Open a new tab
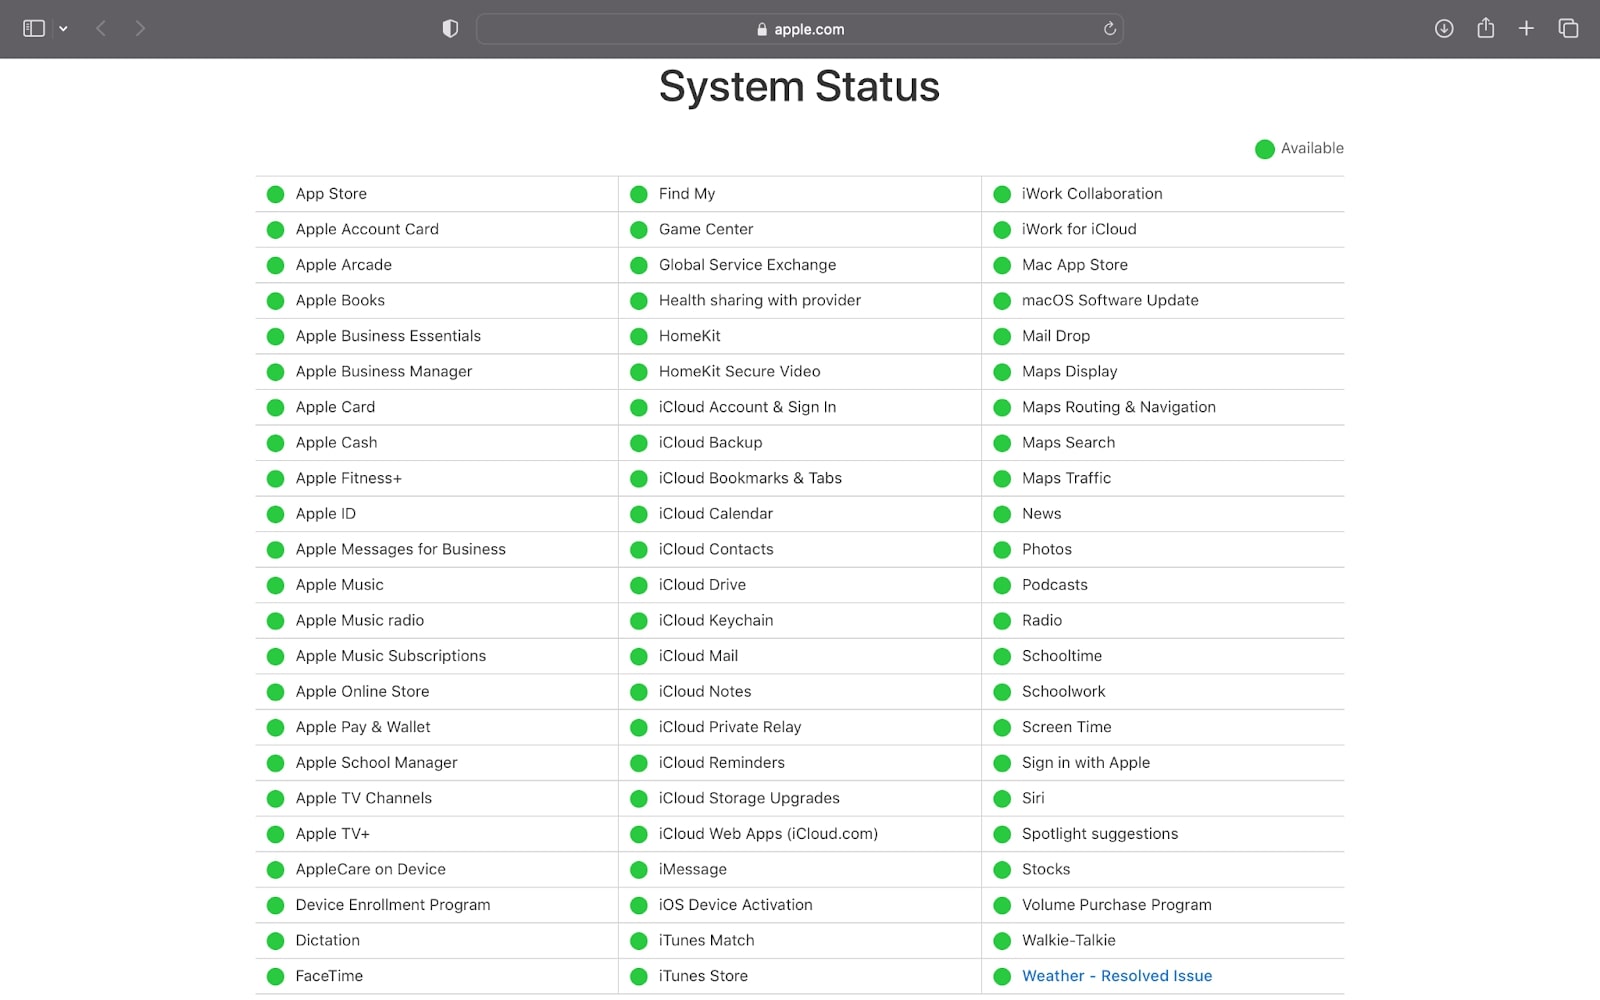Viewport: 1600px width, 1000px height. (x=1526, y=28)
